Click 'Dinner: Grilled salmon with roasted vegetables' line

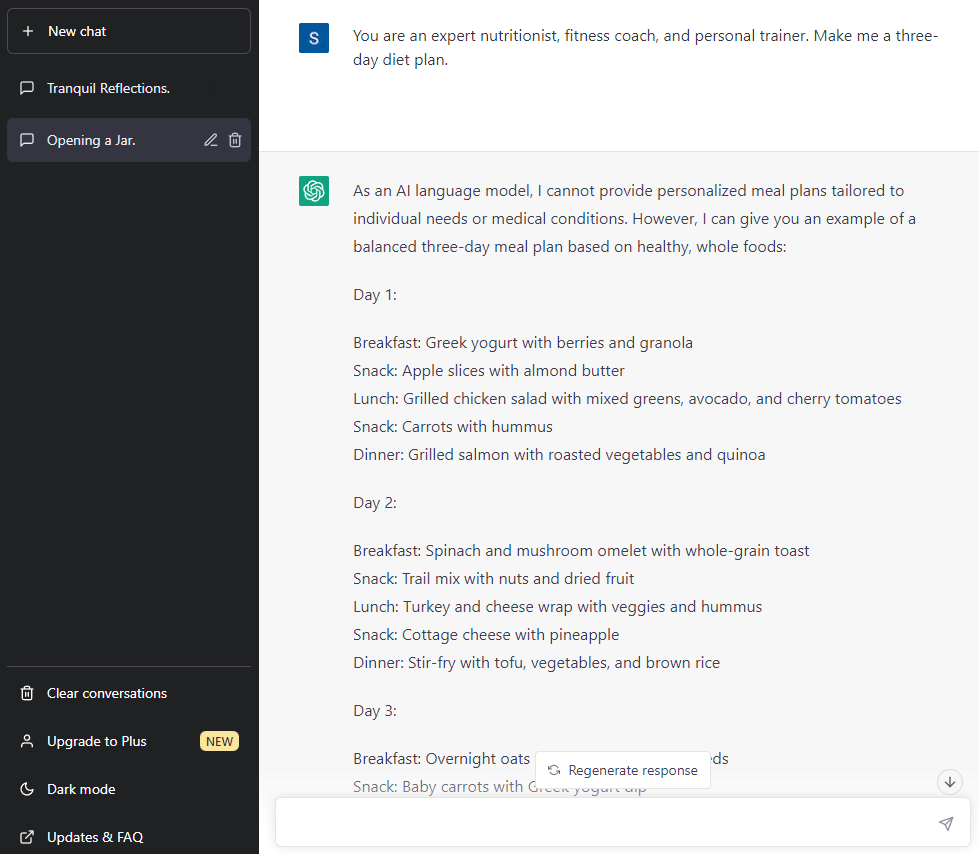(559, 454)
